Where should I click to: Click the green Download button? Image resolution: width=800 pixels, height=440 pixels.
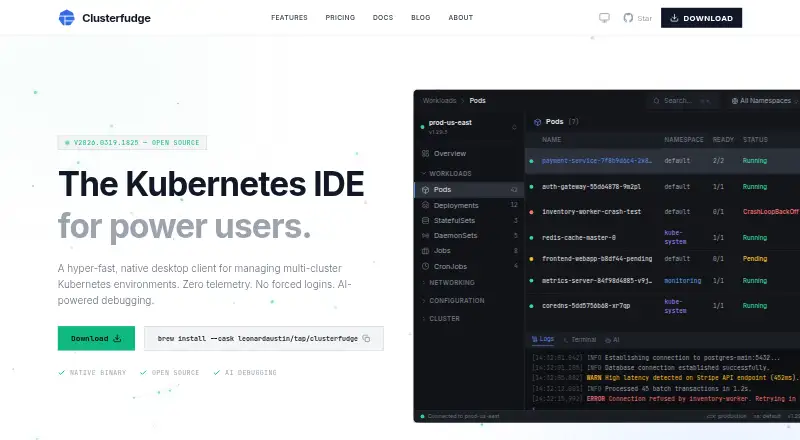96,338
